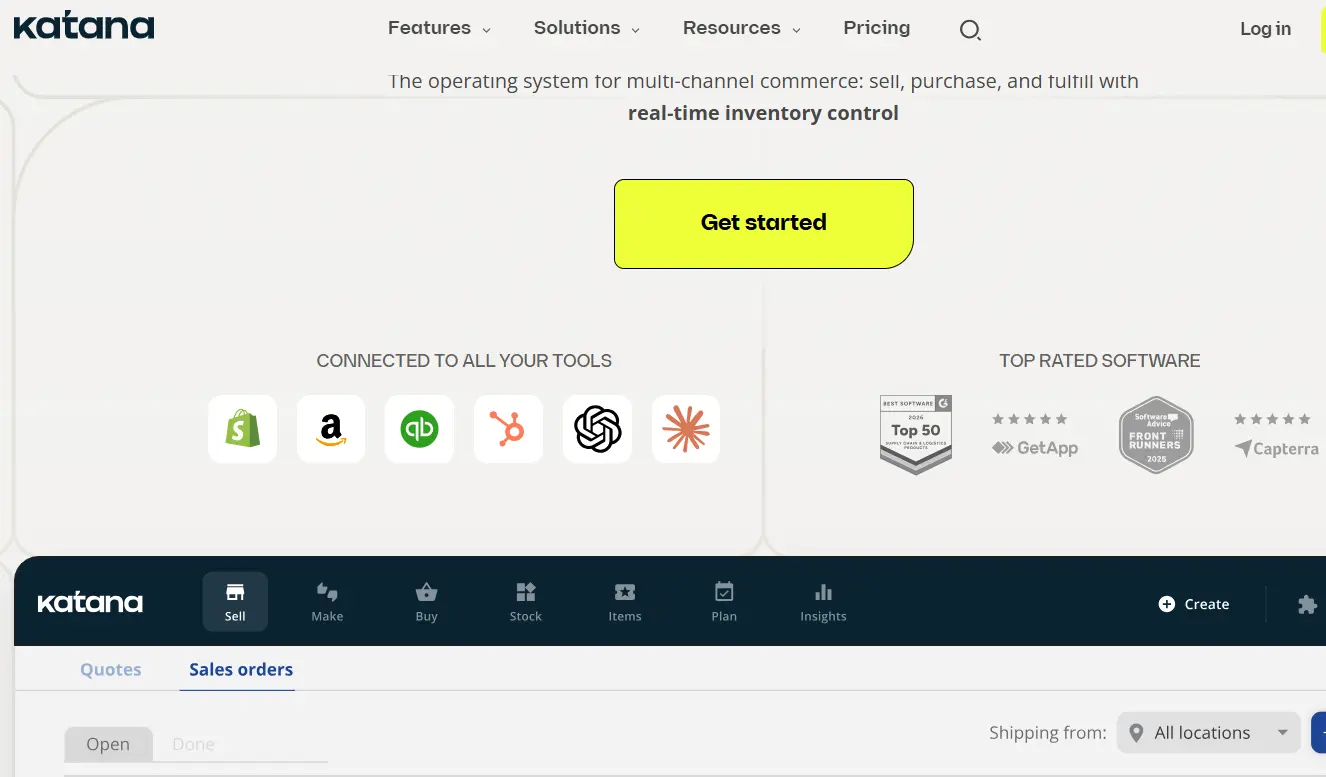
Task: Expand the Resources menu
Action: pyautogui.click(x=742, y=28)
